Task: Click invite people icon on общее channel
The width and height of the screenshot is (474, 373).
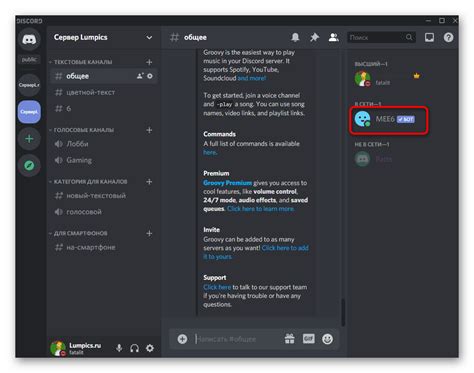Action: click(x=140, y=76)
